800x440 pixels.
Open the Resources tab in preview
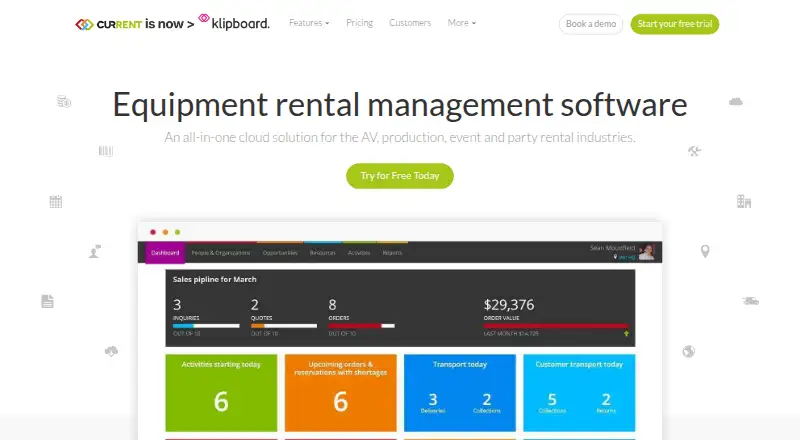322,253
